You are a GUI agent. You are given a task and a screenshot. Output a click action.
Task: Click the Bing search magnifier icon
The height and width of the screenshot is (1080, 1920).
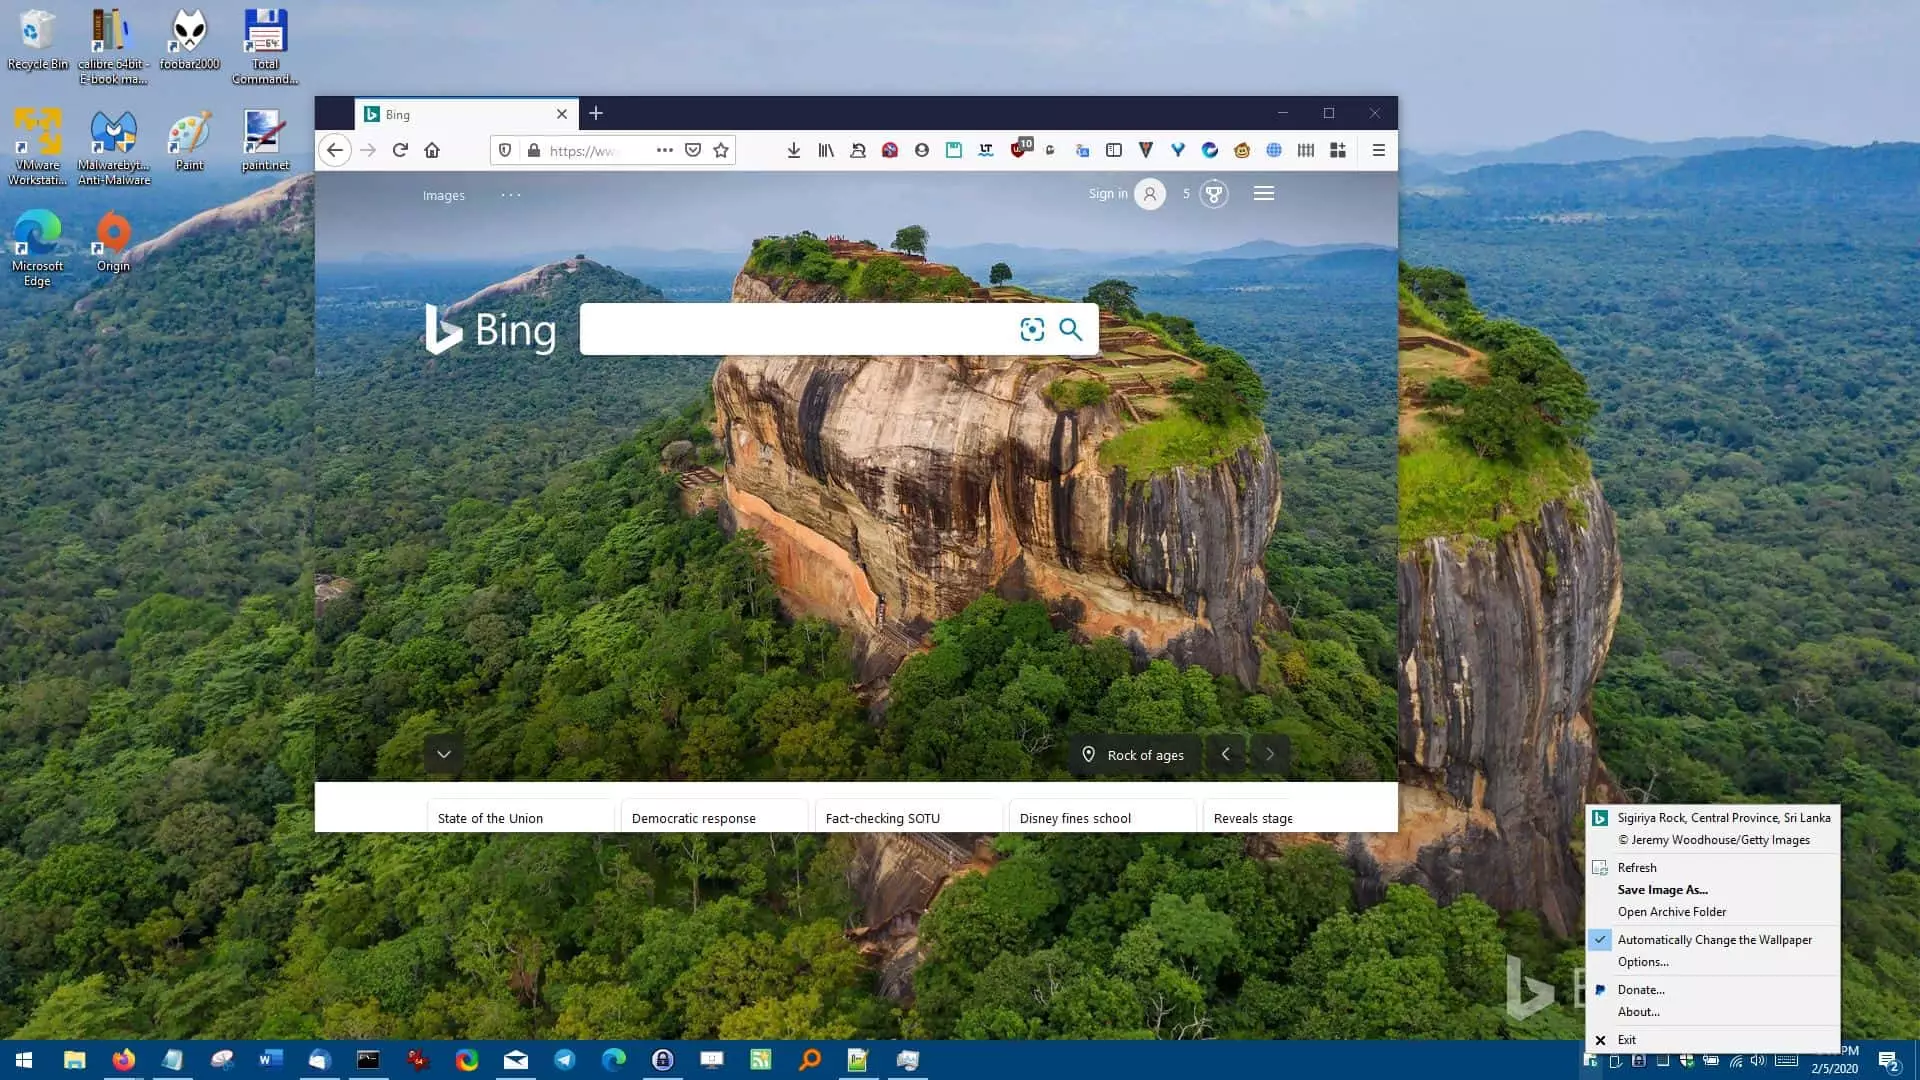[x=1071, y=330]
